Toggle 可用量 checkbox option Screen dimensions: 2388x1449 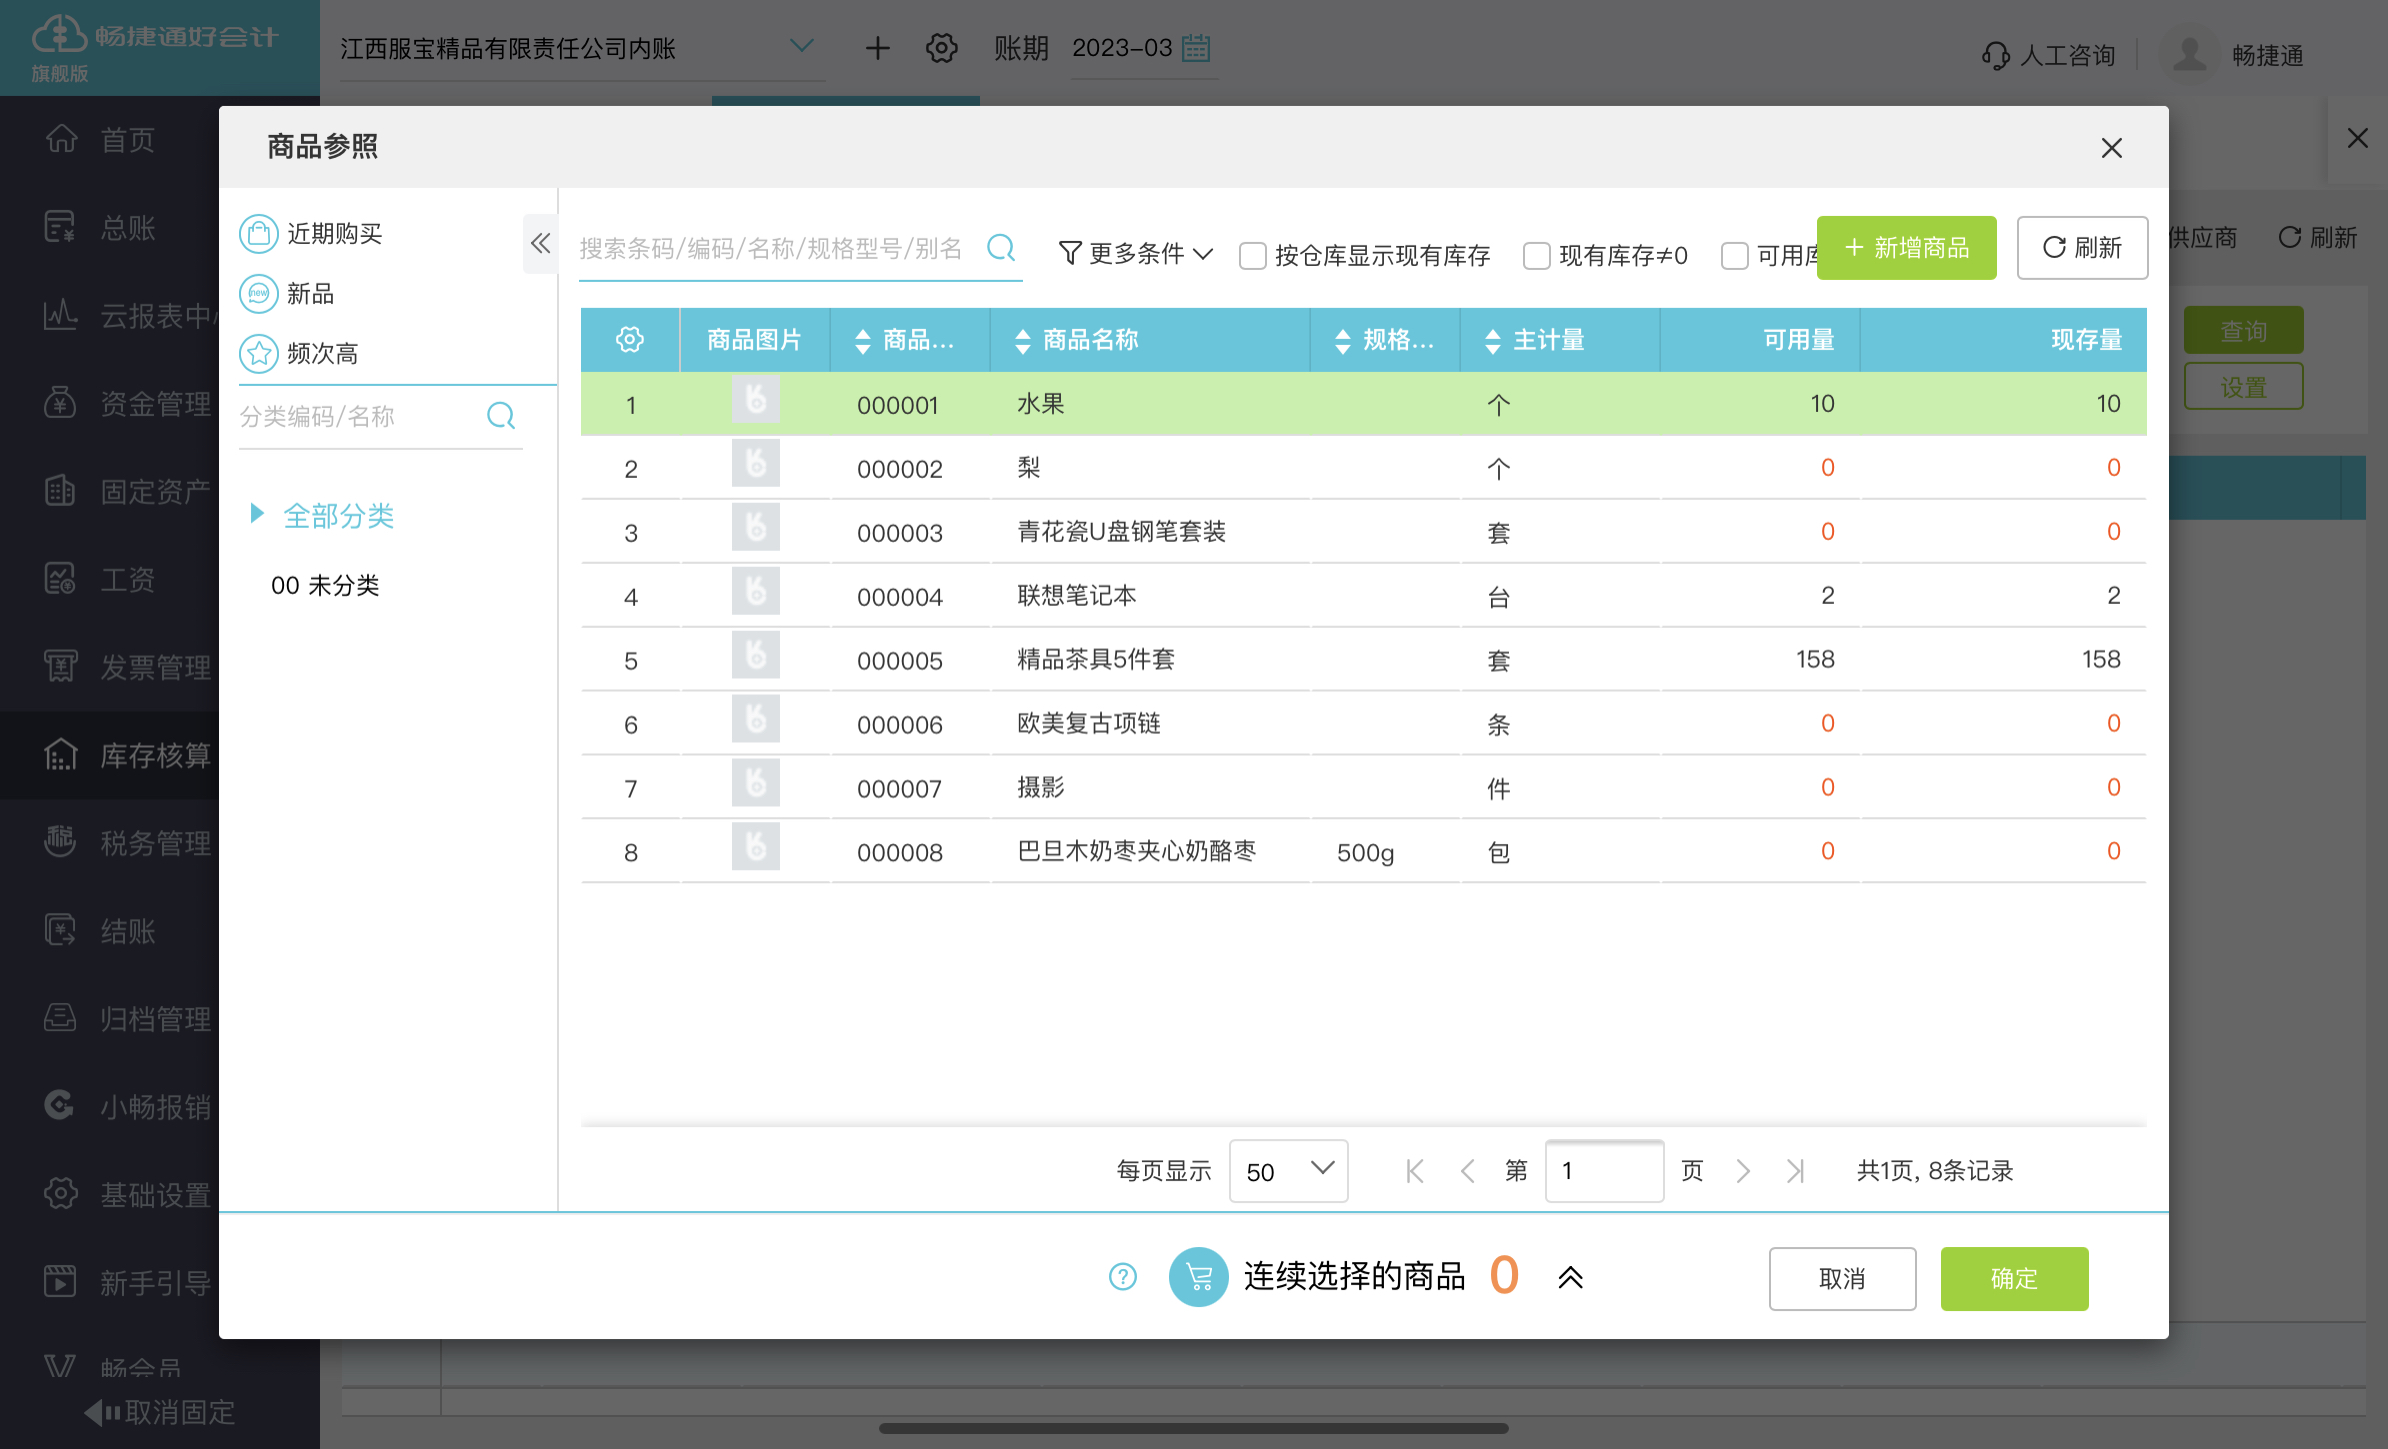pos(1735,253)
